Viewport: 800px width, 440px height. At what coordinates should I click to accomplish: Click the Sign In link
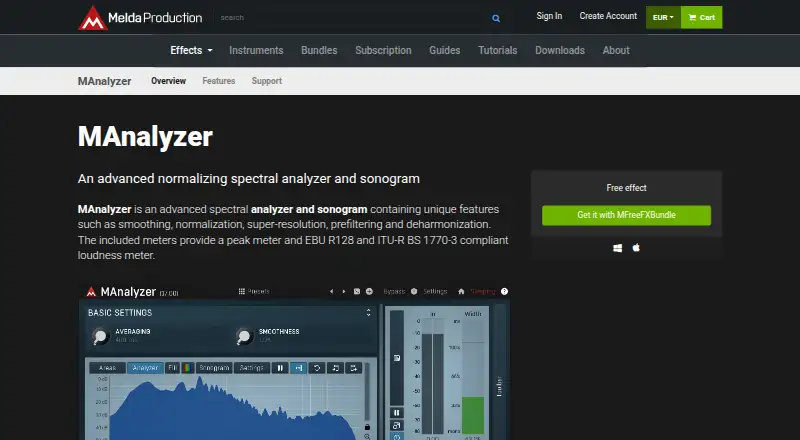click(x=549, y=16)
